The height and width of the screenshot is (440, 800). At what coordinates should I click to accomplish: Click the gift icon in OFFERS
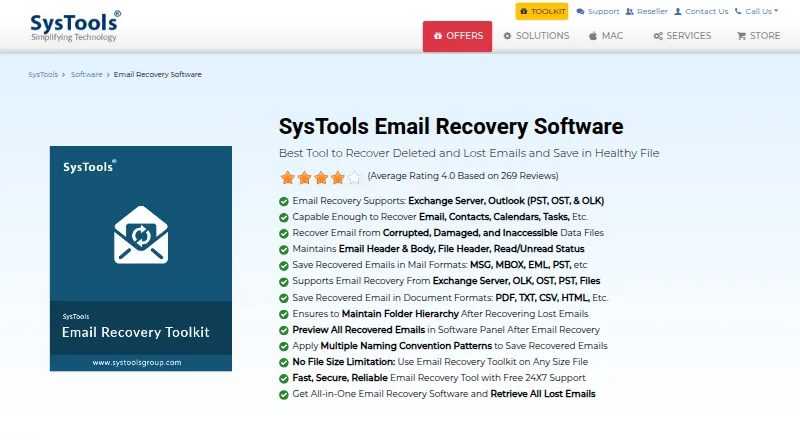click(438, 36)
